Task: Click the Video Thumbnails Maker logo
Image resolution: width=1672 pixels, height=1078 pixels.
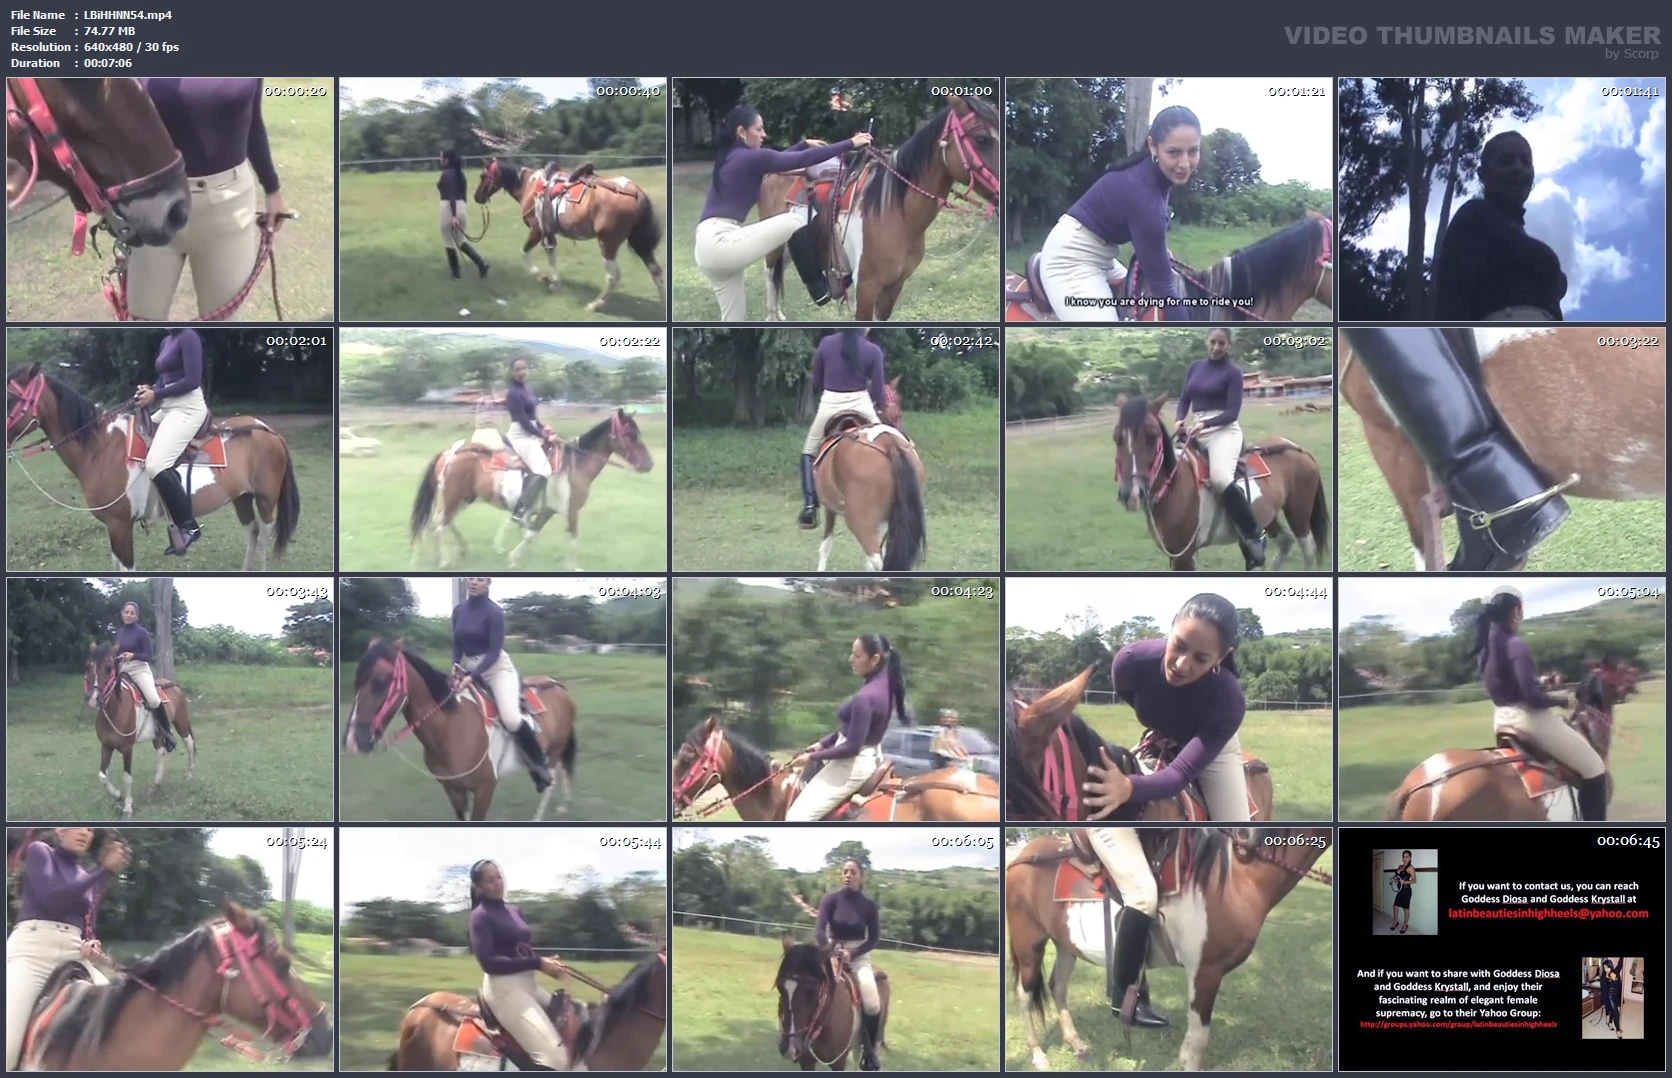Action: tap(1471, 37)
